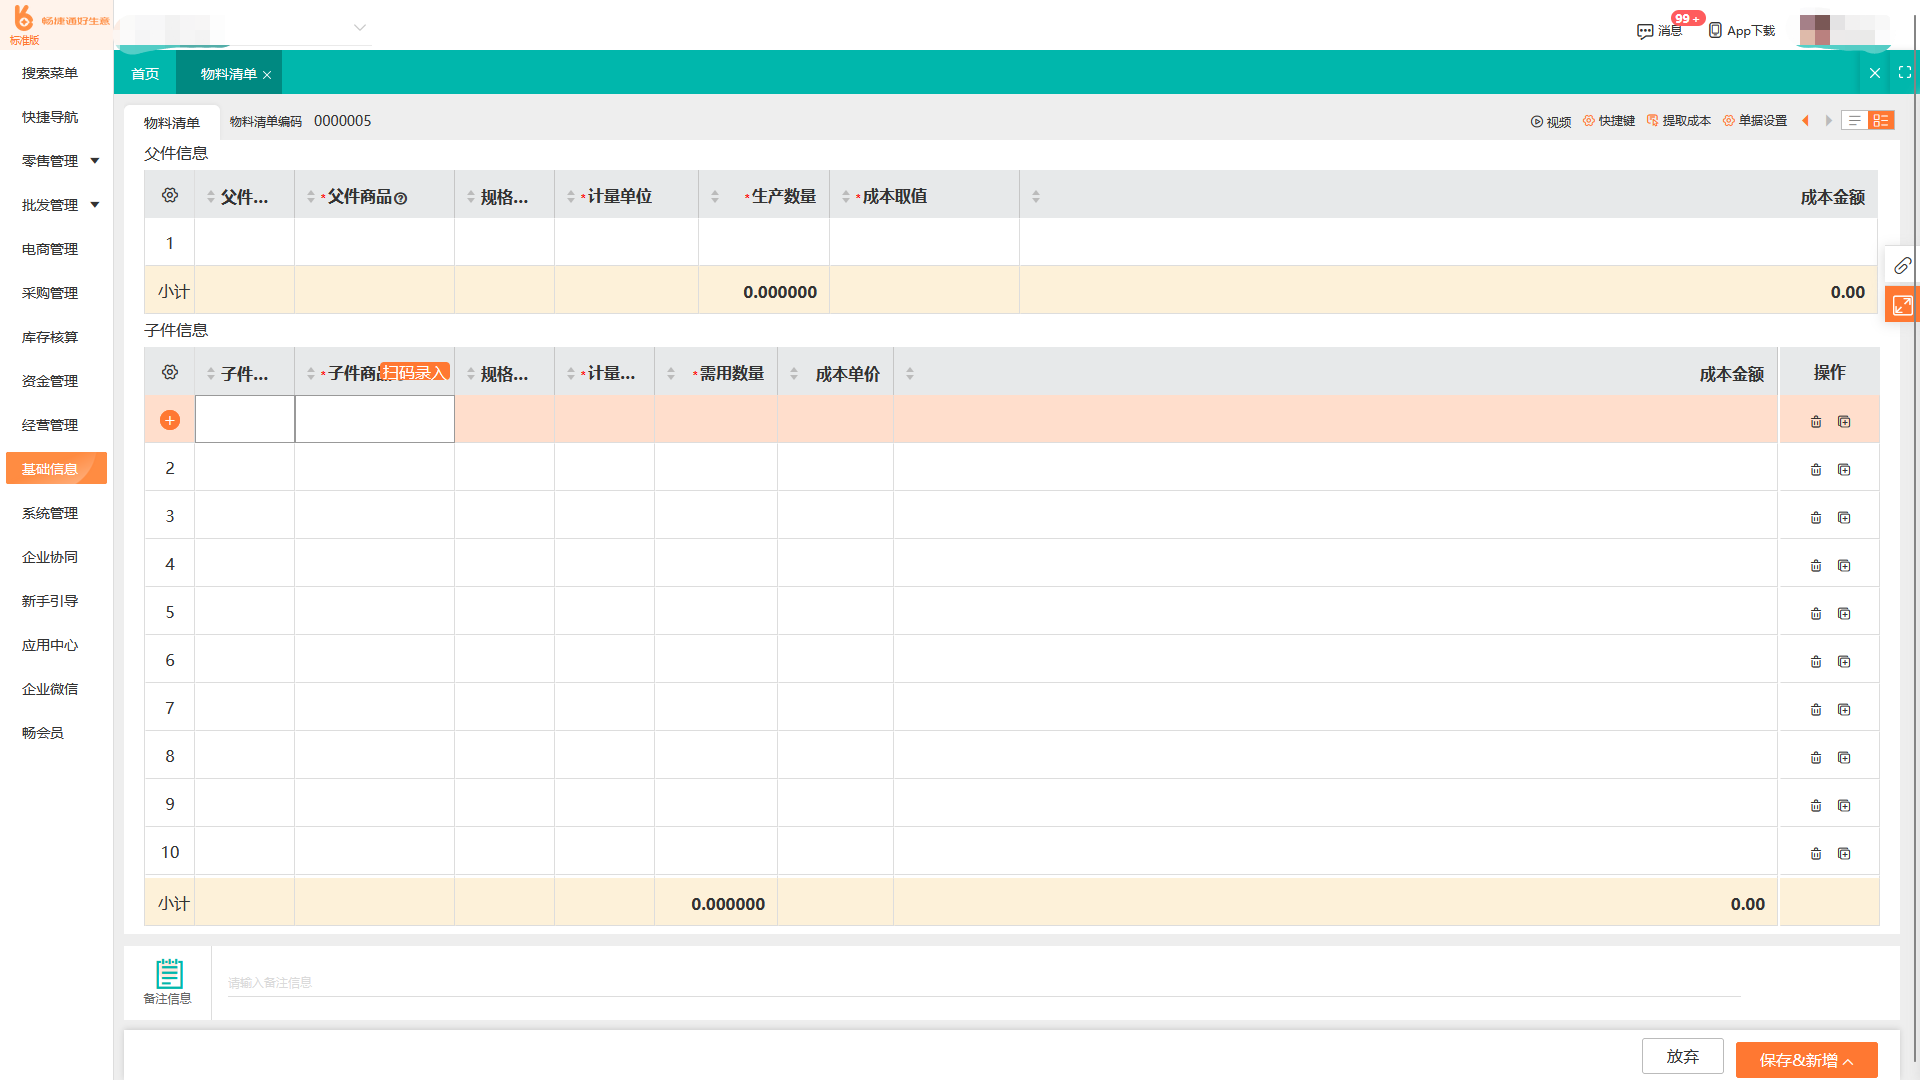Click the video tutorial icon

[x=1549, y=121]
